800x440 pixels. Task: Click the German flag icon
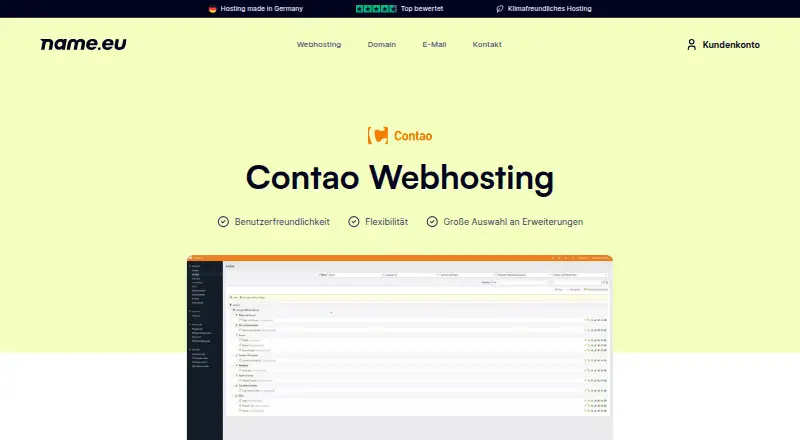click(213, 9)
